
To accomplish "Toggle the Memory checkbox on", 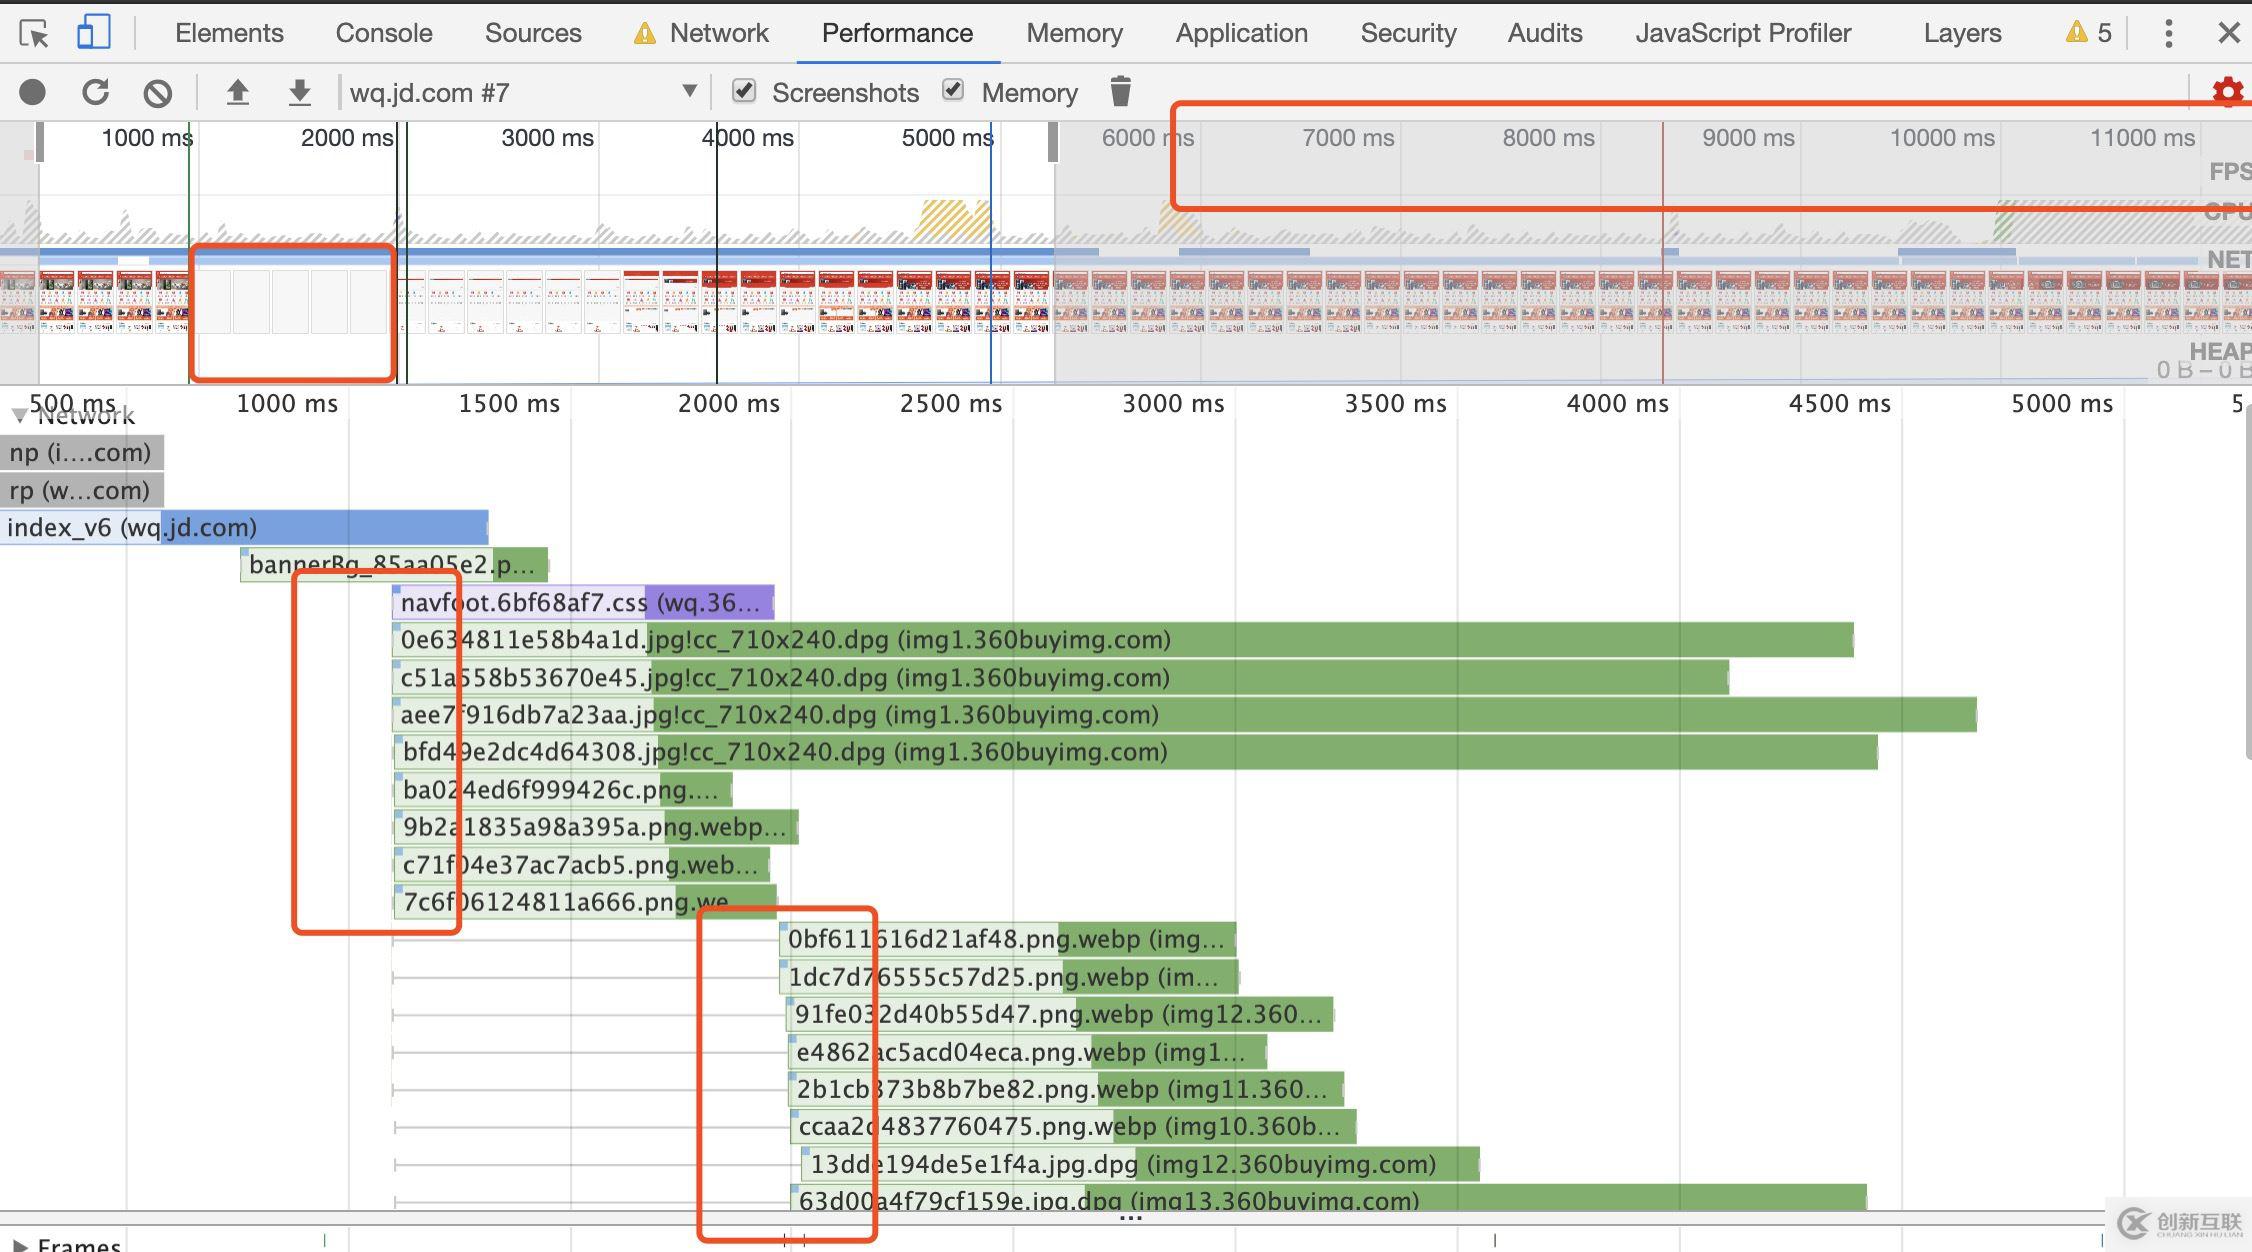I will (x=956, y=91).
